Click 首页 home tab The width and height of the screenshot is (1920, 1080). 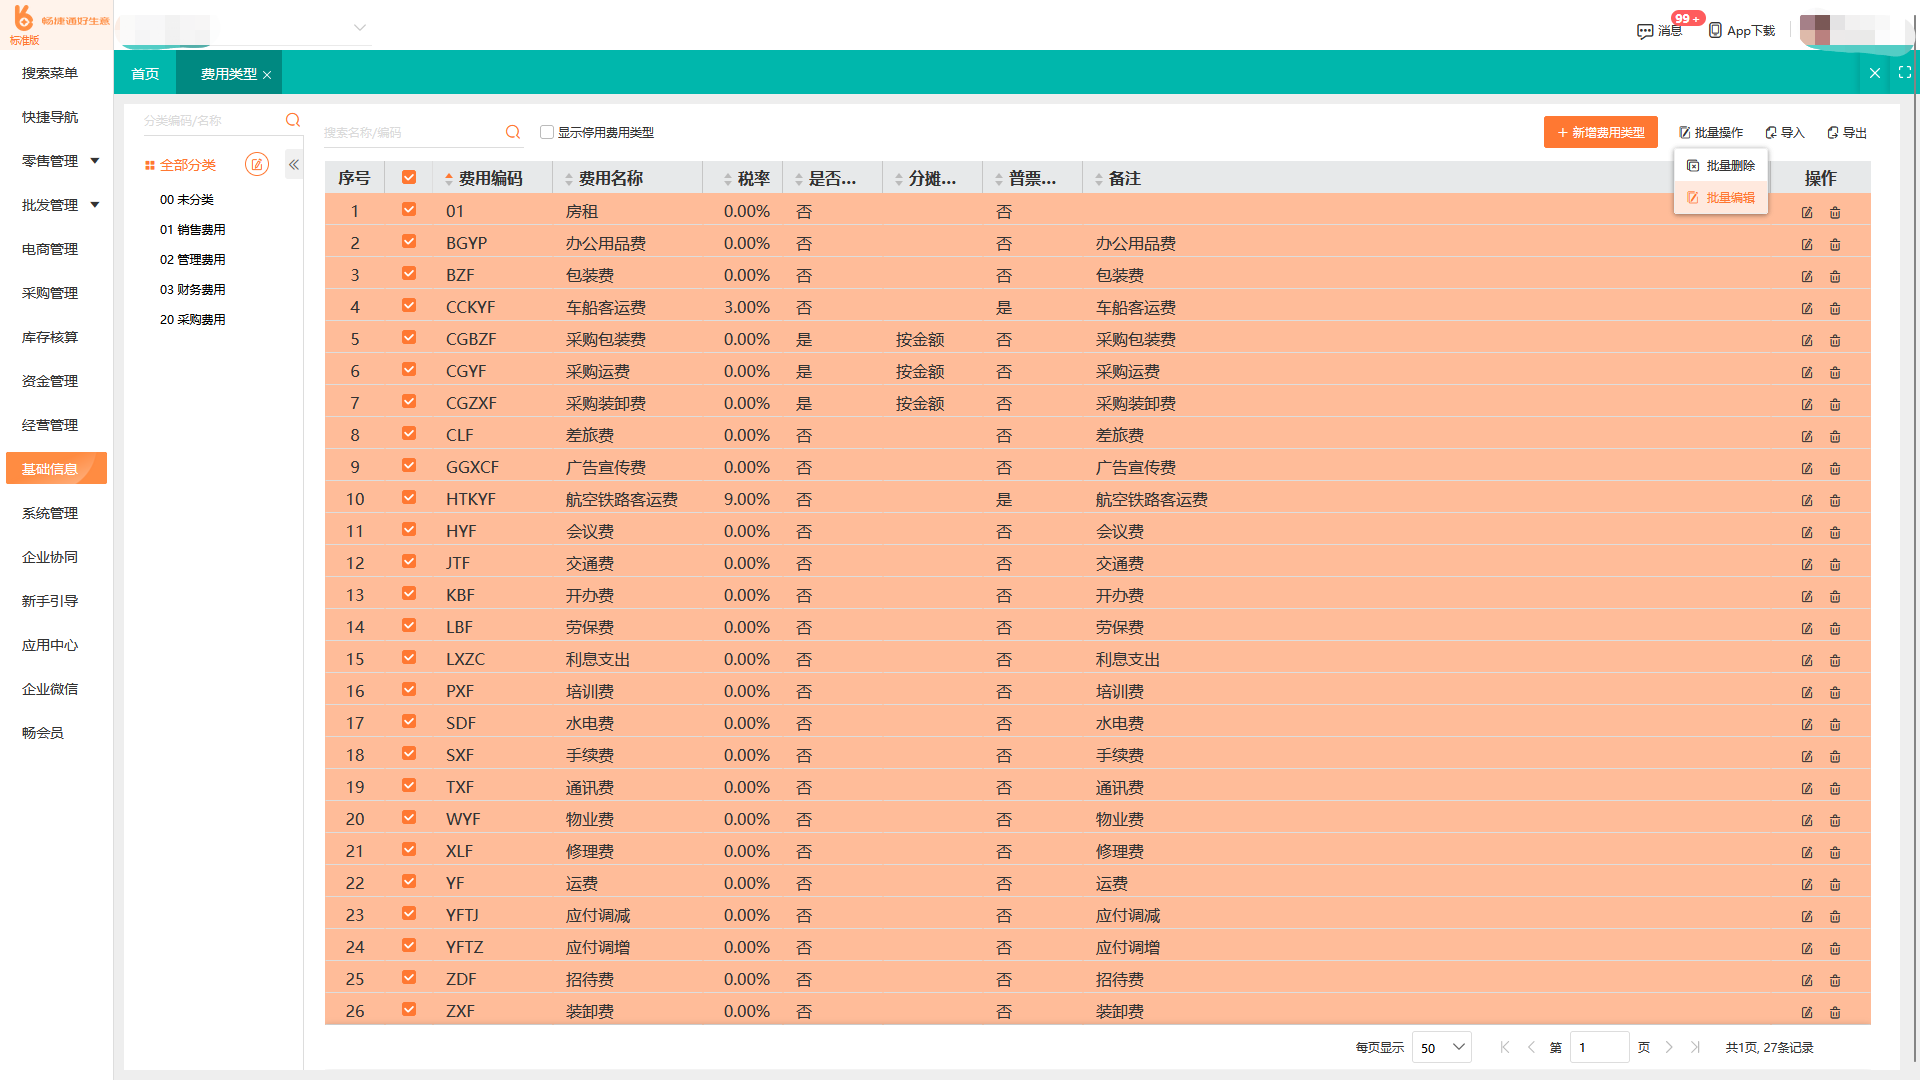[x=144, y=74]
